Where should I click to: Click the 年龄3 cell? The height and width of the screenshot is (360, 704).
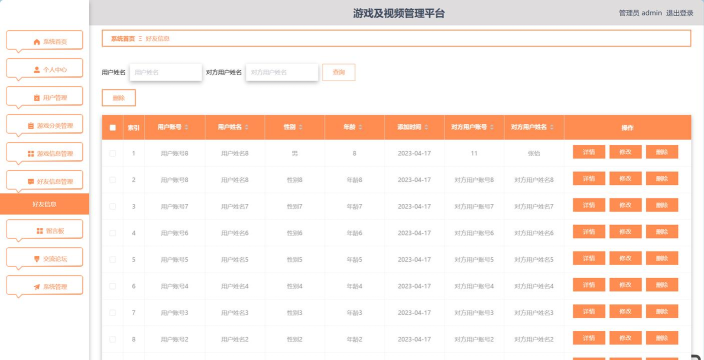pyautogui.click(x=354, y=312)
